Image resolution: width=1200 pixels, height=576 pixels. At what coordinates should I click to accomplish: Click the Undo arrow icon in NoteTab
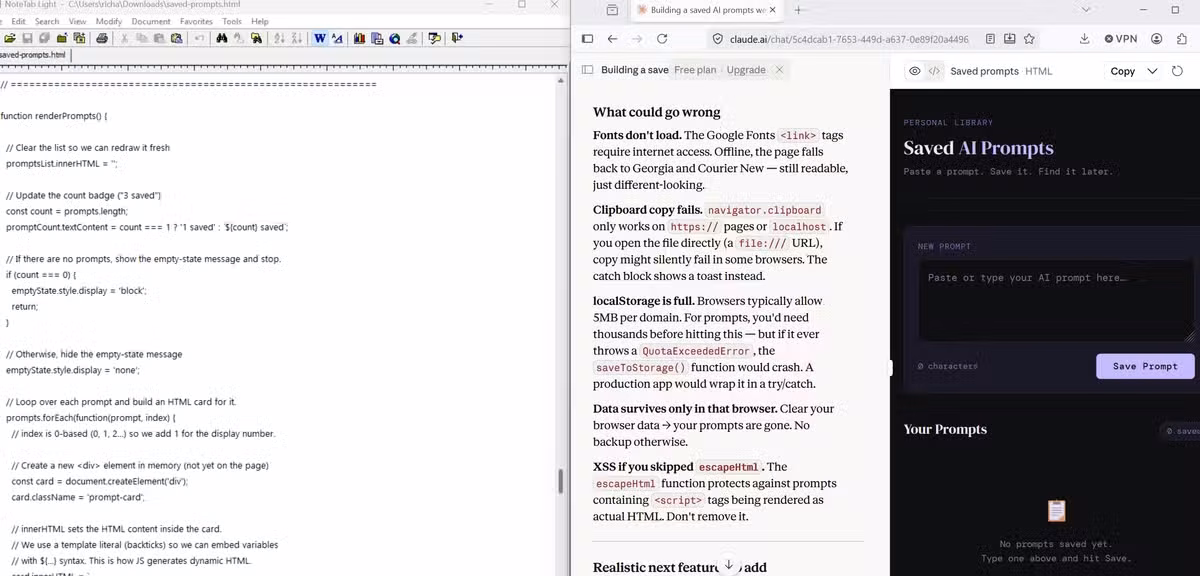coord(199,38)
